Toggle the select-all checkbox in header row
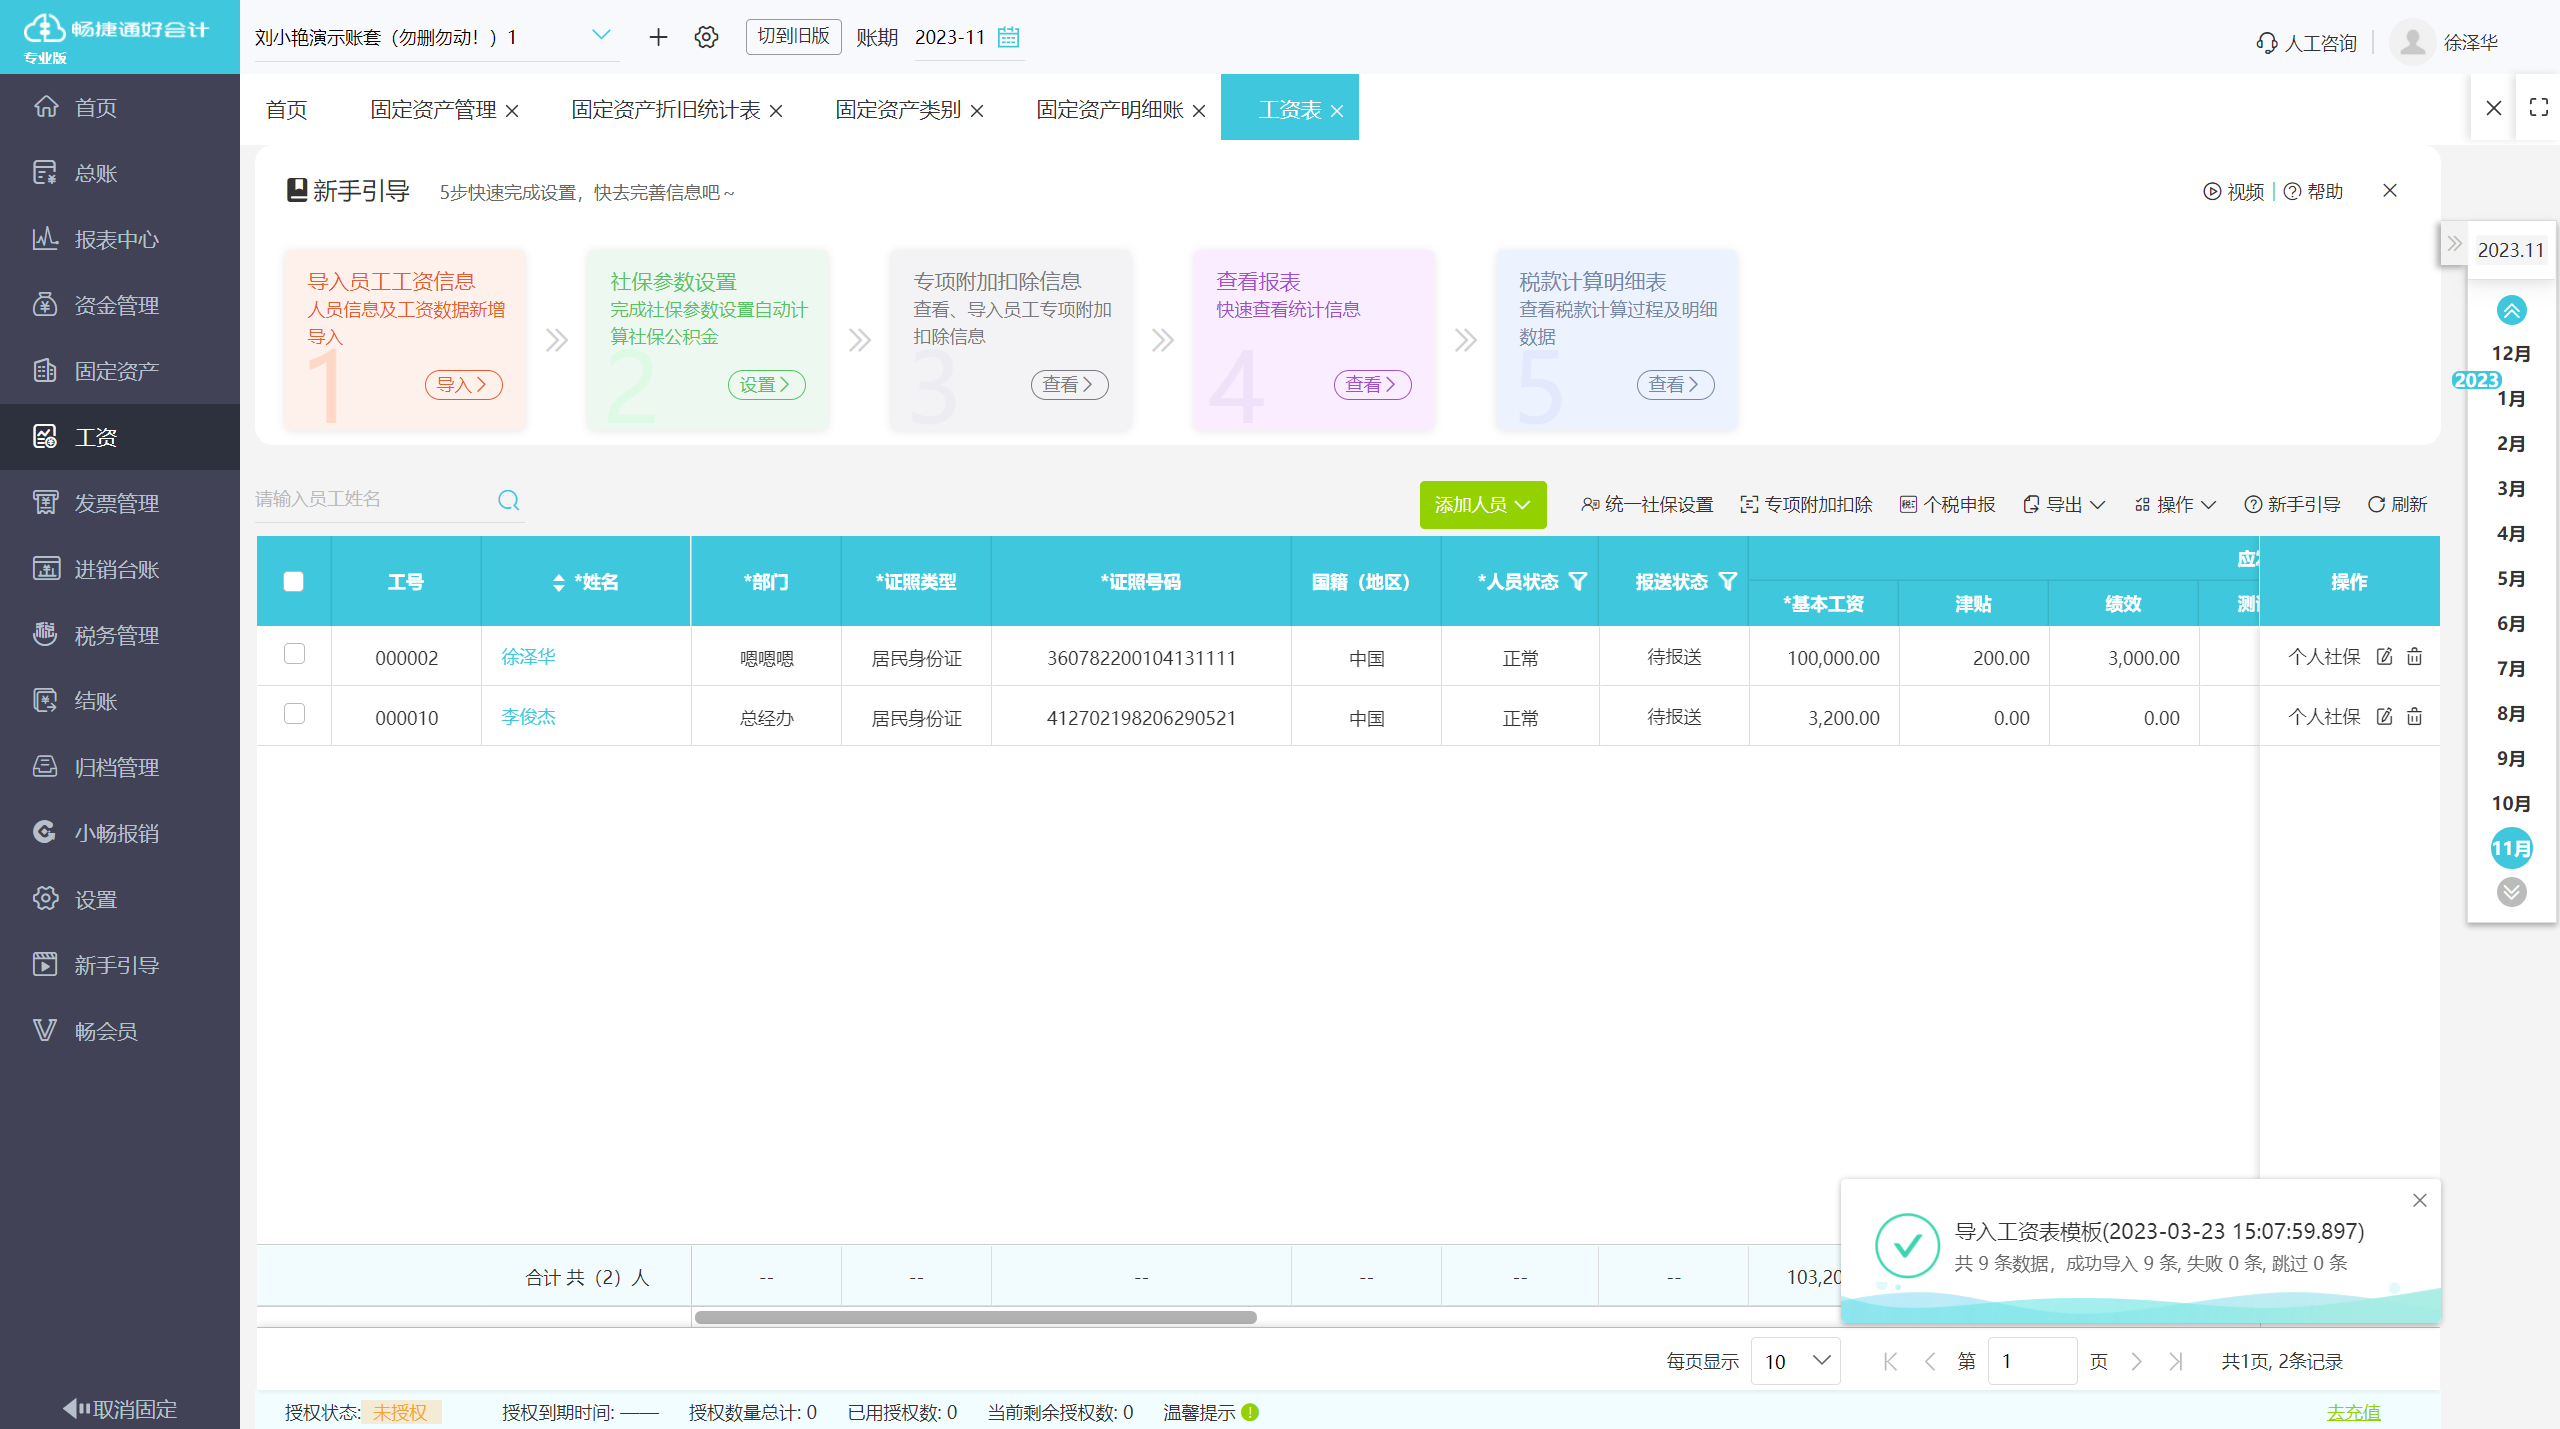Screen dimensions: 2560x1429 (294, 580)
